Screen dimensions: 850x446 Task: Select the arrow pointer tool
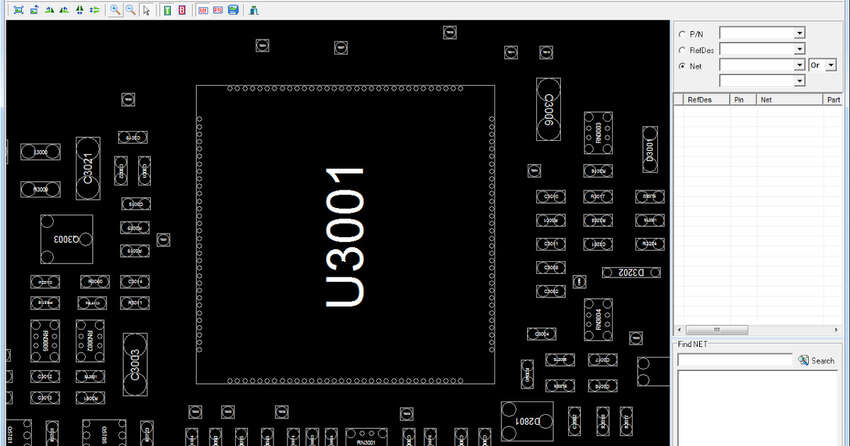(146, 10)
